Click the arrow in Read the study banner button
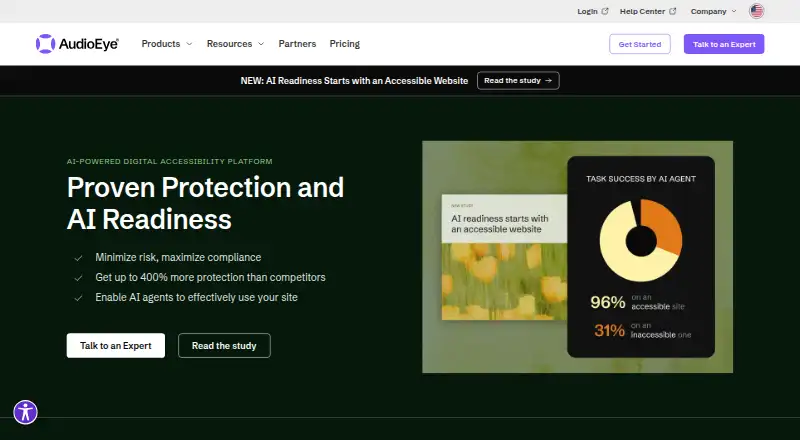 point(548,81)
